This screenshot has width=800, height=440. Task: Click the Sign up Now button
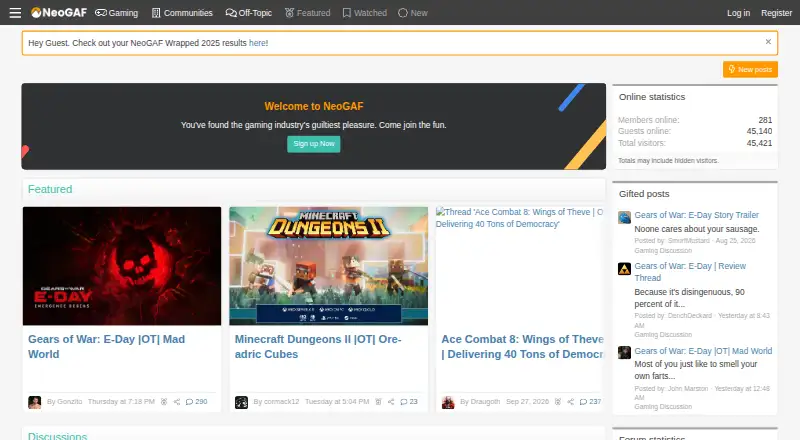click(314, 144)
